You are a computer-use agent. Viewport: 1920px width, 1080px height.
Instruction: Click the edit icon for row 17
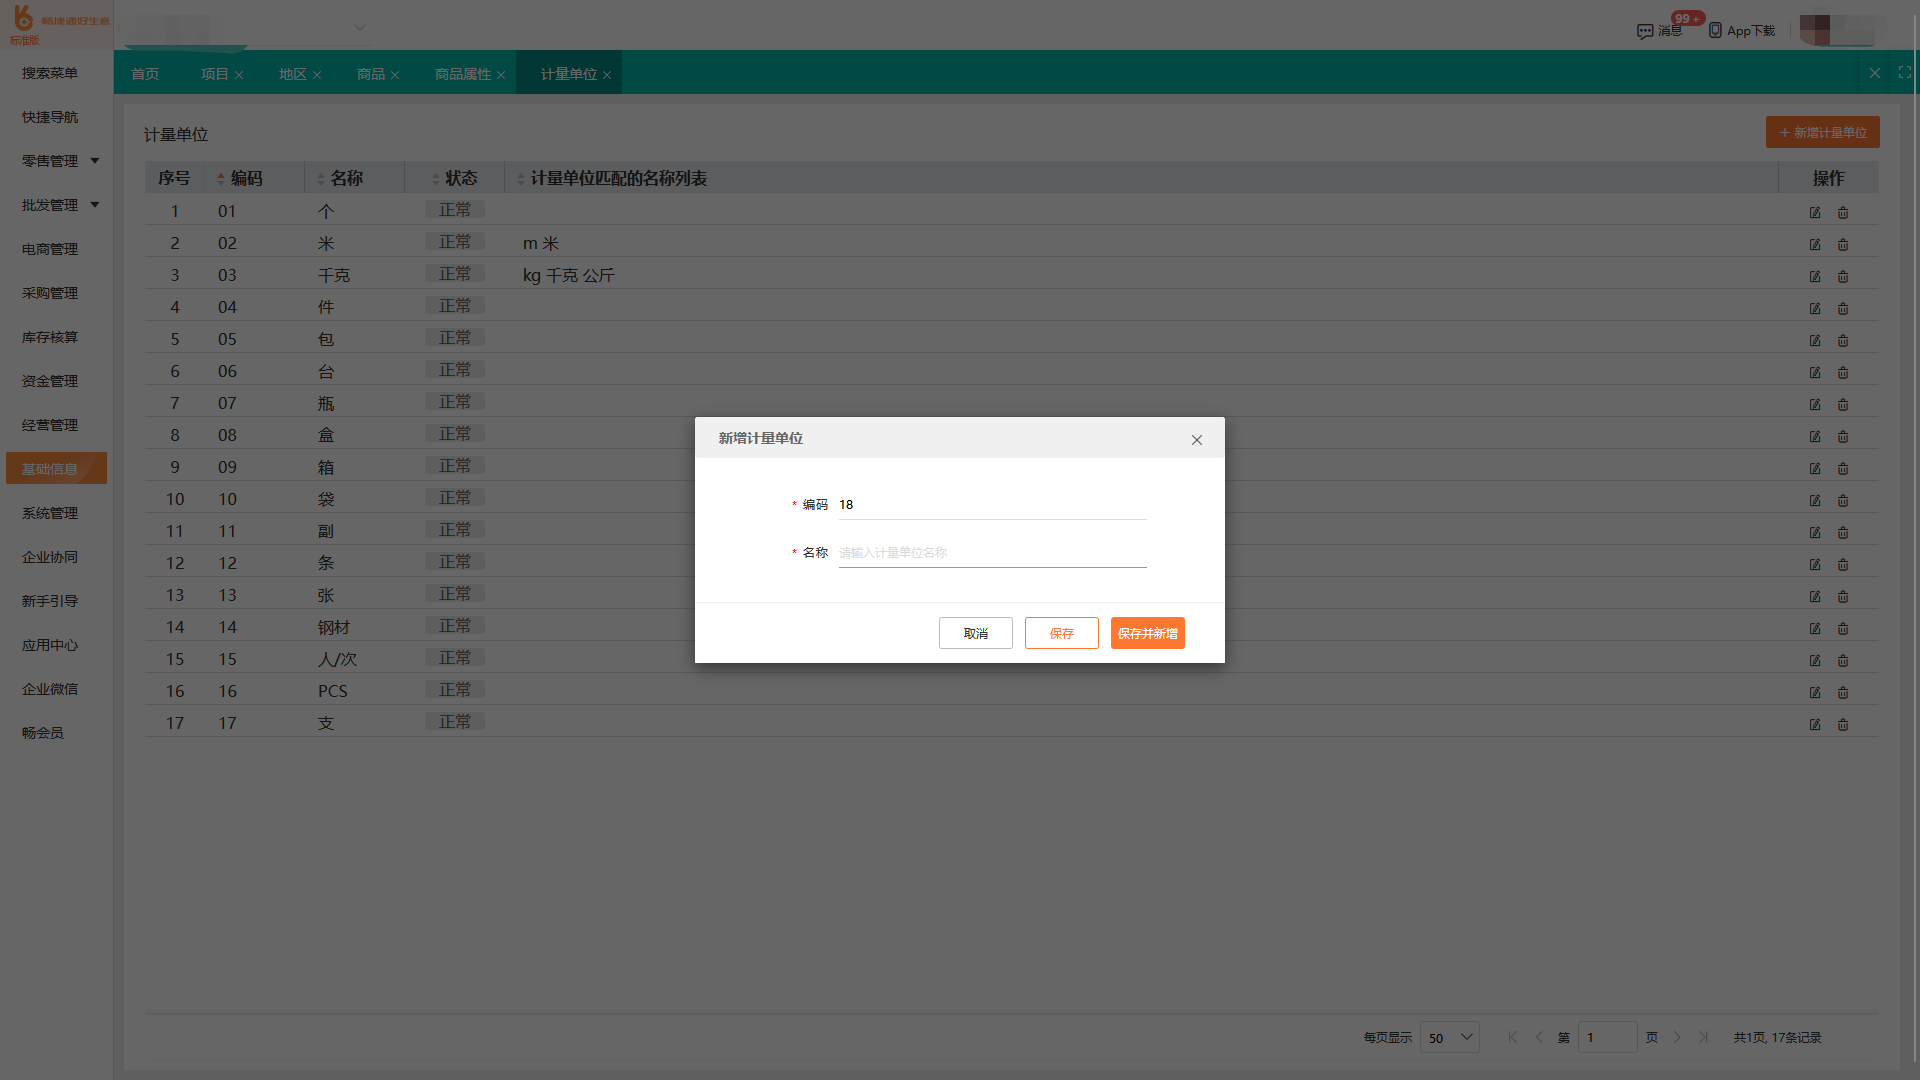tap(1815, 724)
